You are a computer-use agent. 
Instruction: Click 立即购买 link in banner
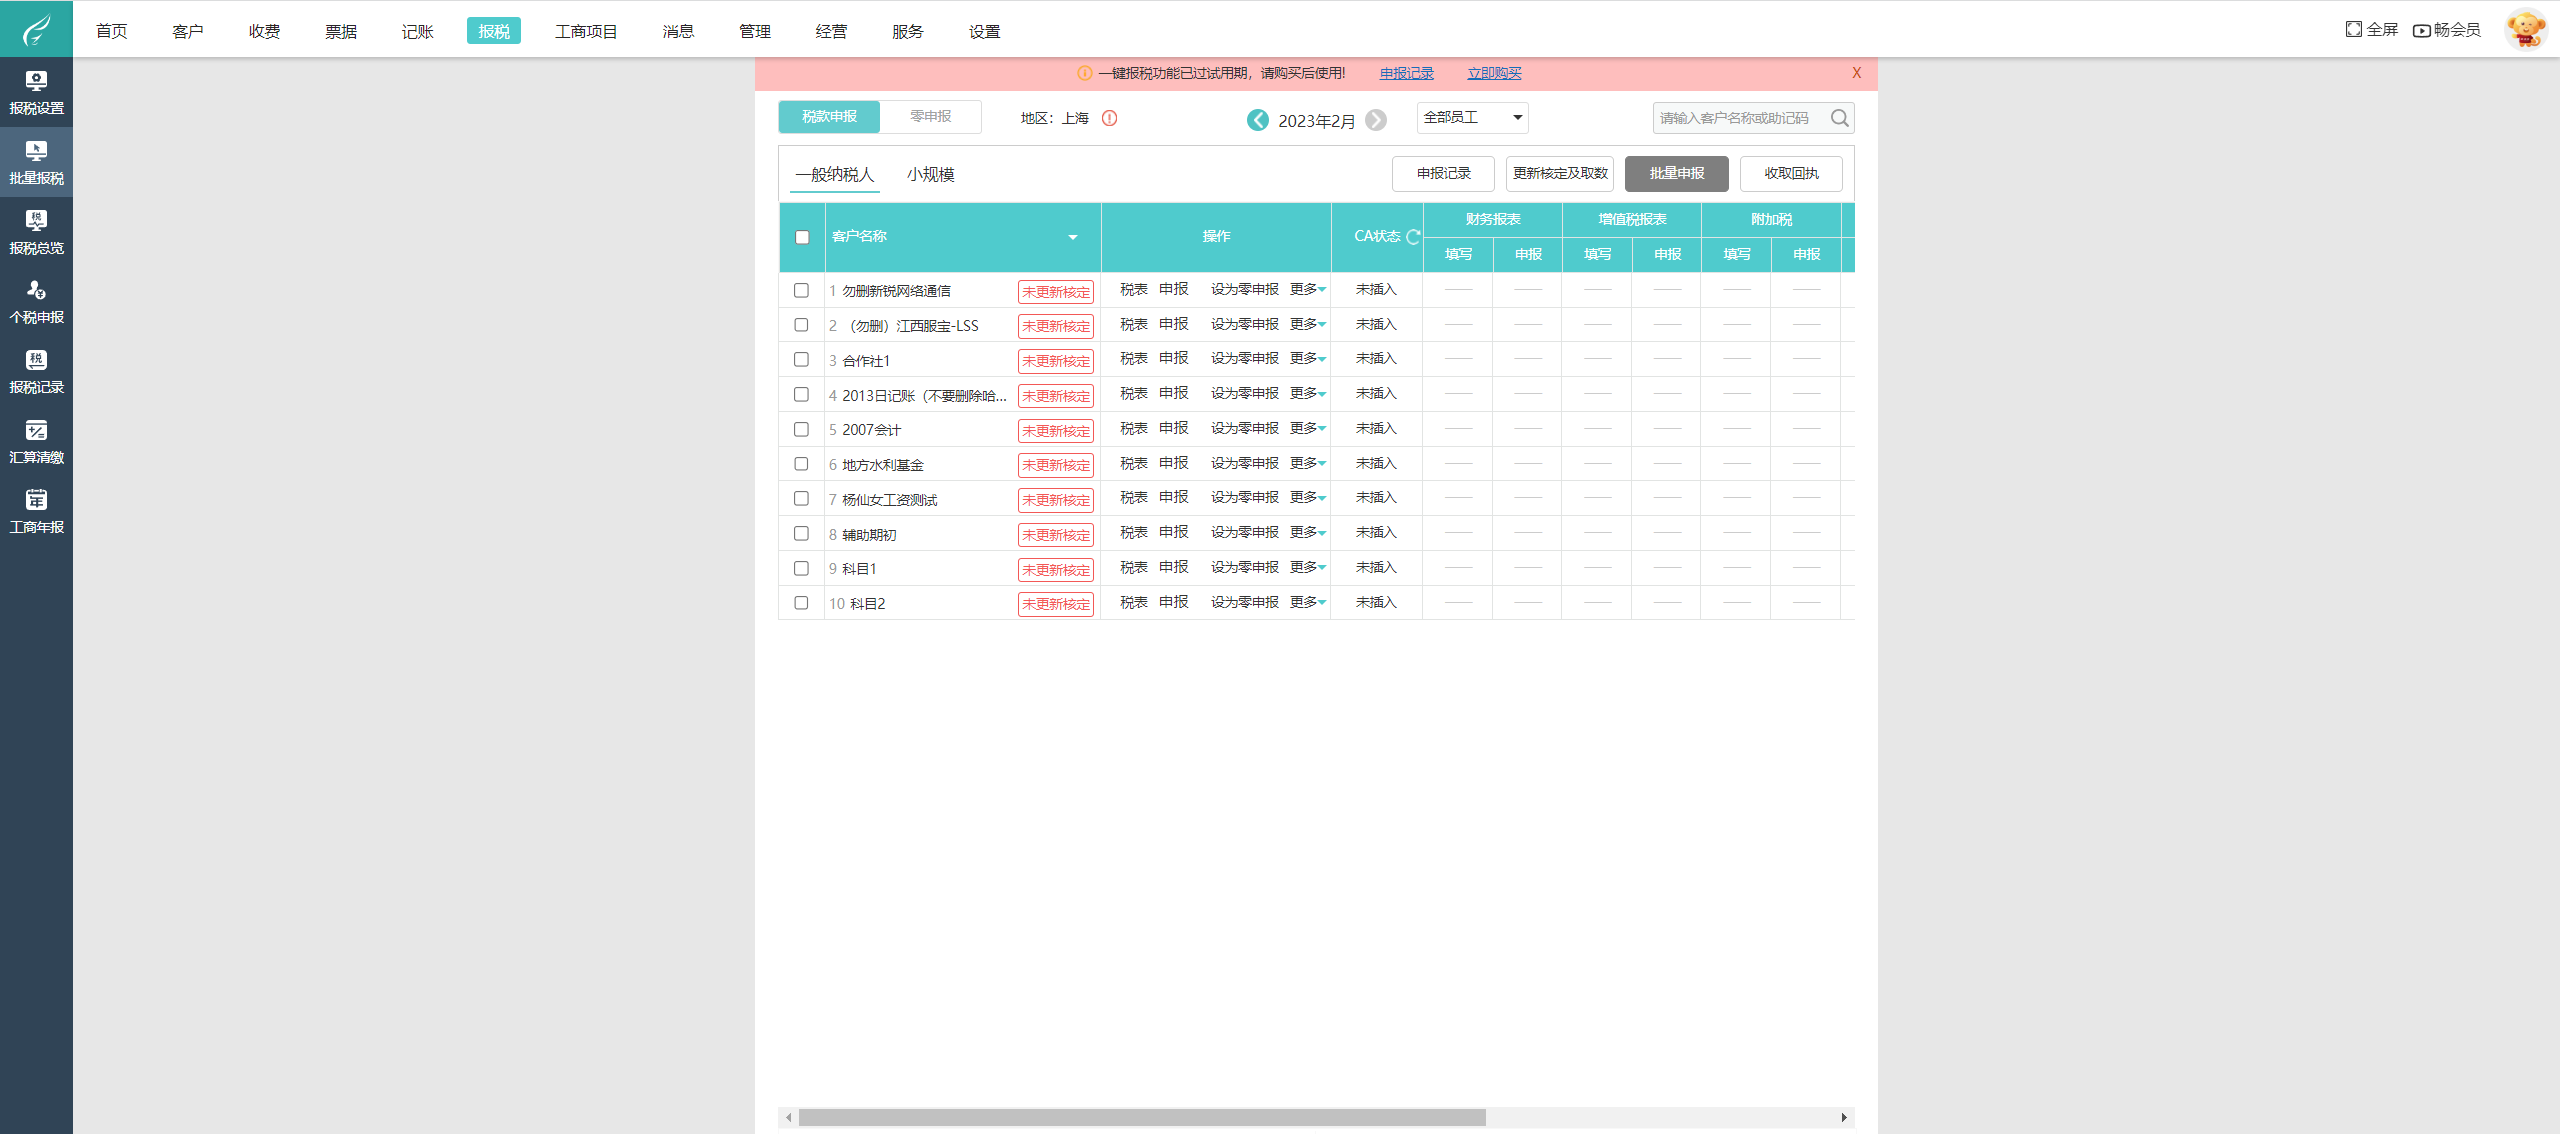pyautogui.click(x=1497, y=75)
